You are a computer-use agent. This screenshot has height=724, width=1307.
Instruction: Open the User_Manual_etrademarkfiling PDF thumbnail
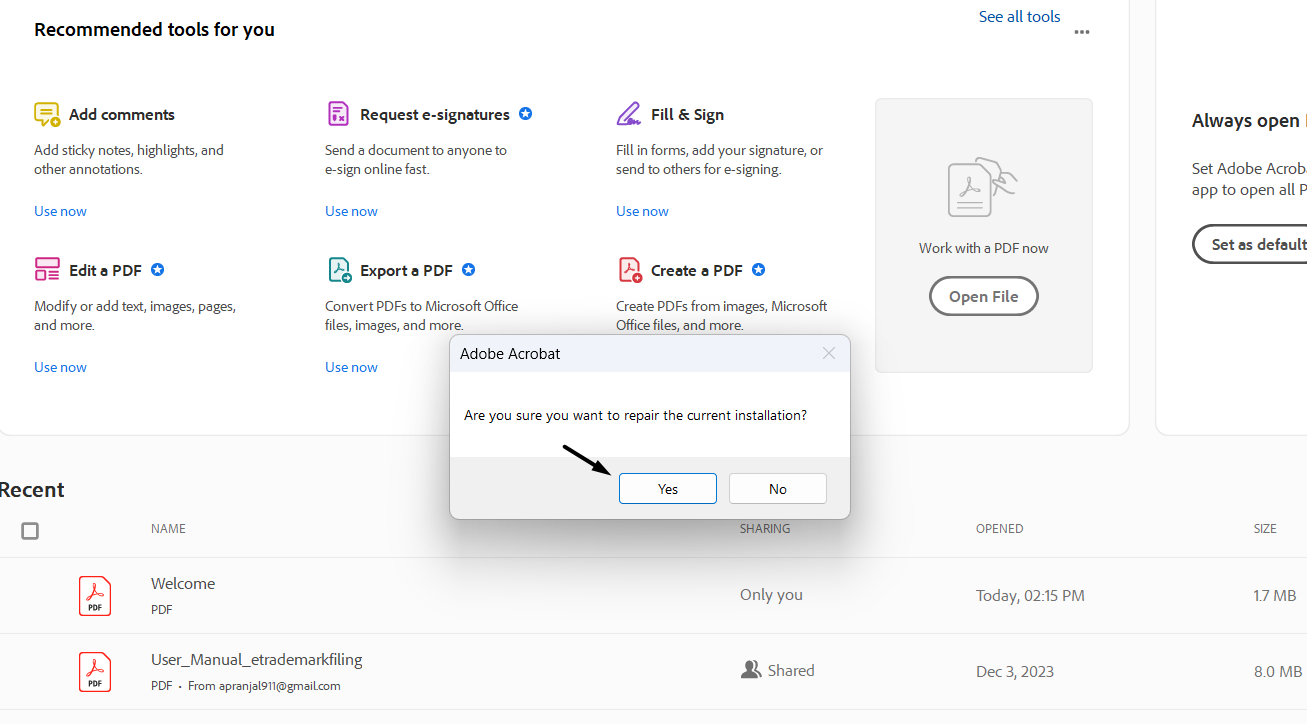(x=94, y=671)
